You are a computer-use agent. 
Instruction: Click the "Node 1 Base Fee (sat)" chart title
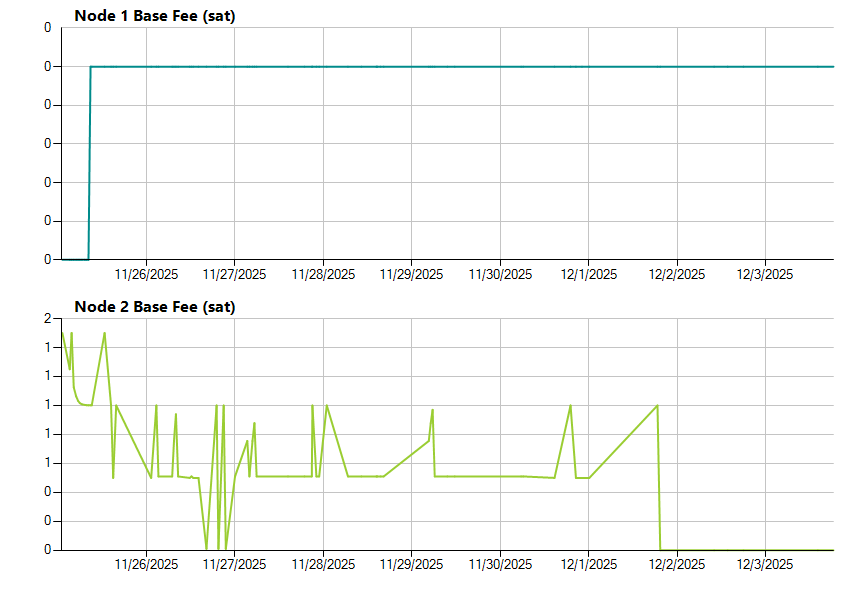pos(155,16)
